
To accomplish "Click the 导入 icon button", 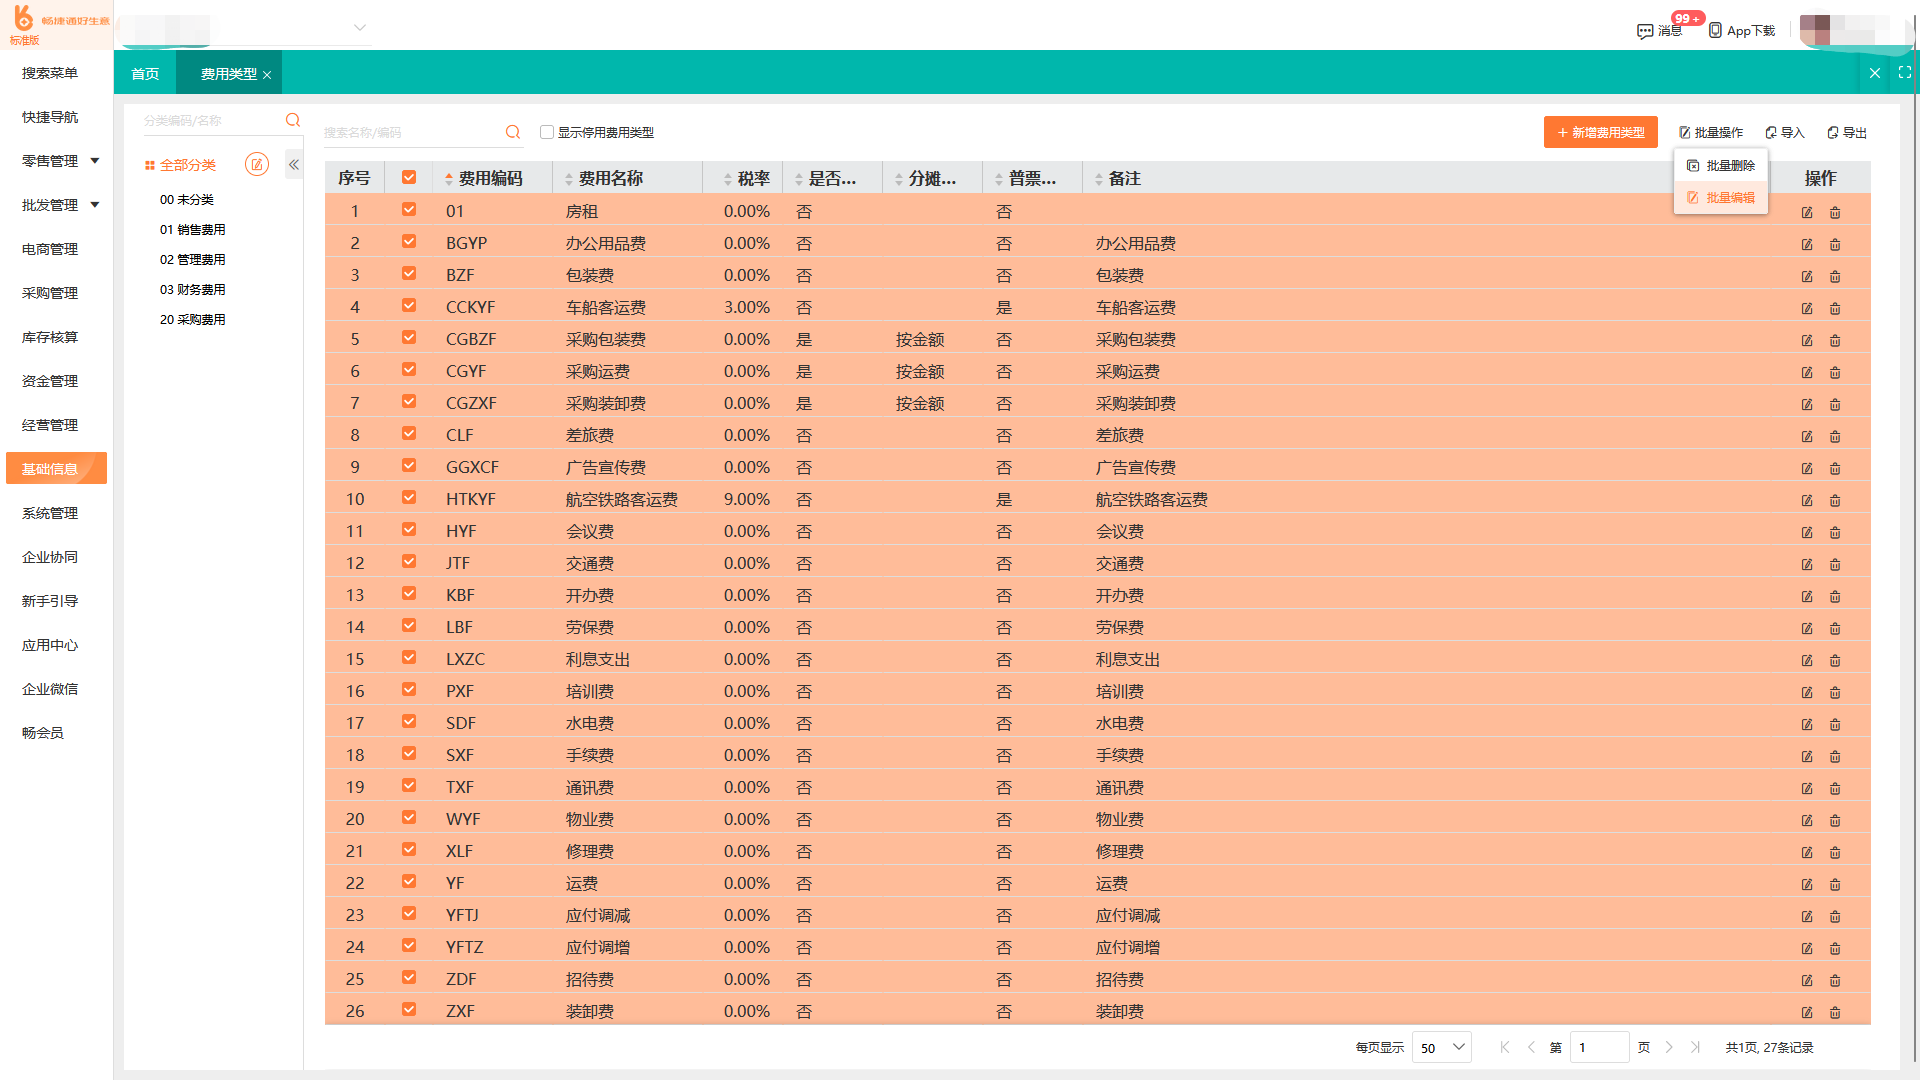I will [x=1785, y=131].
